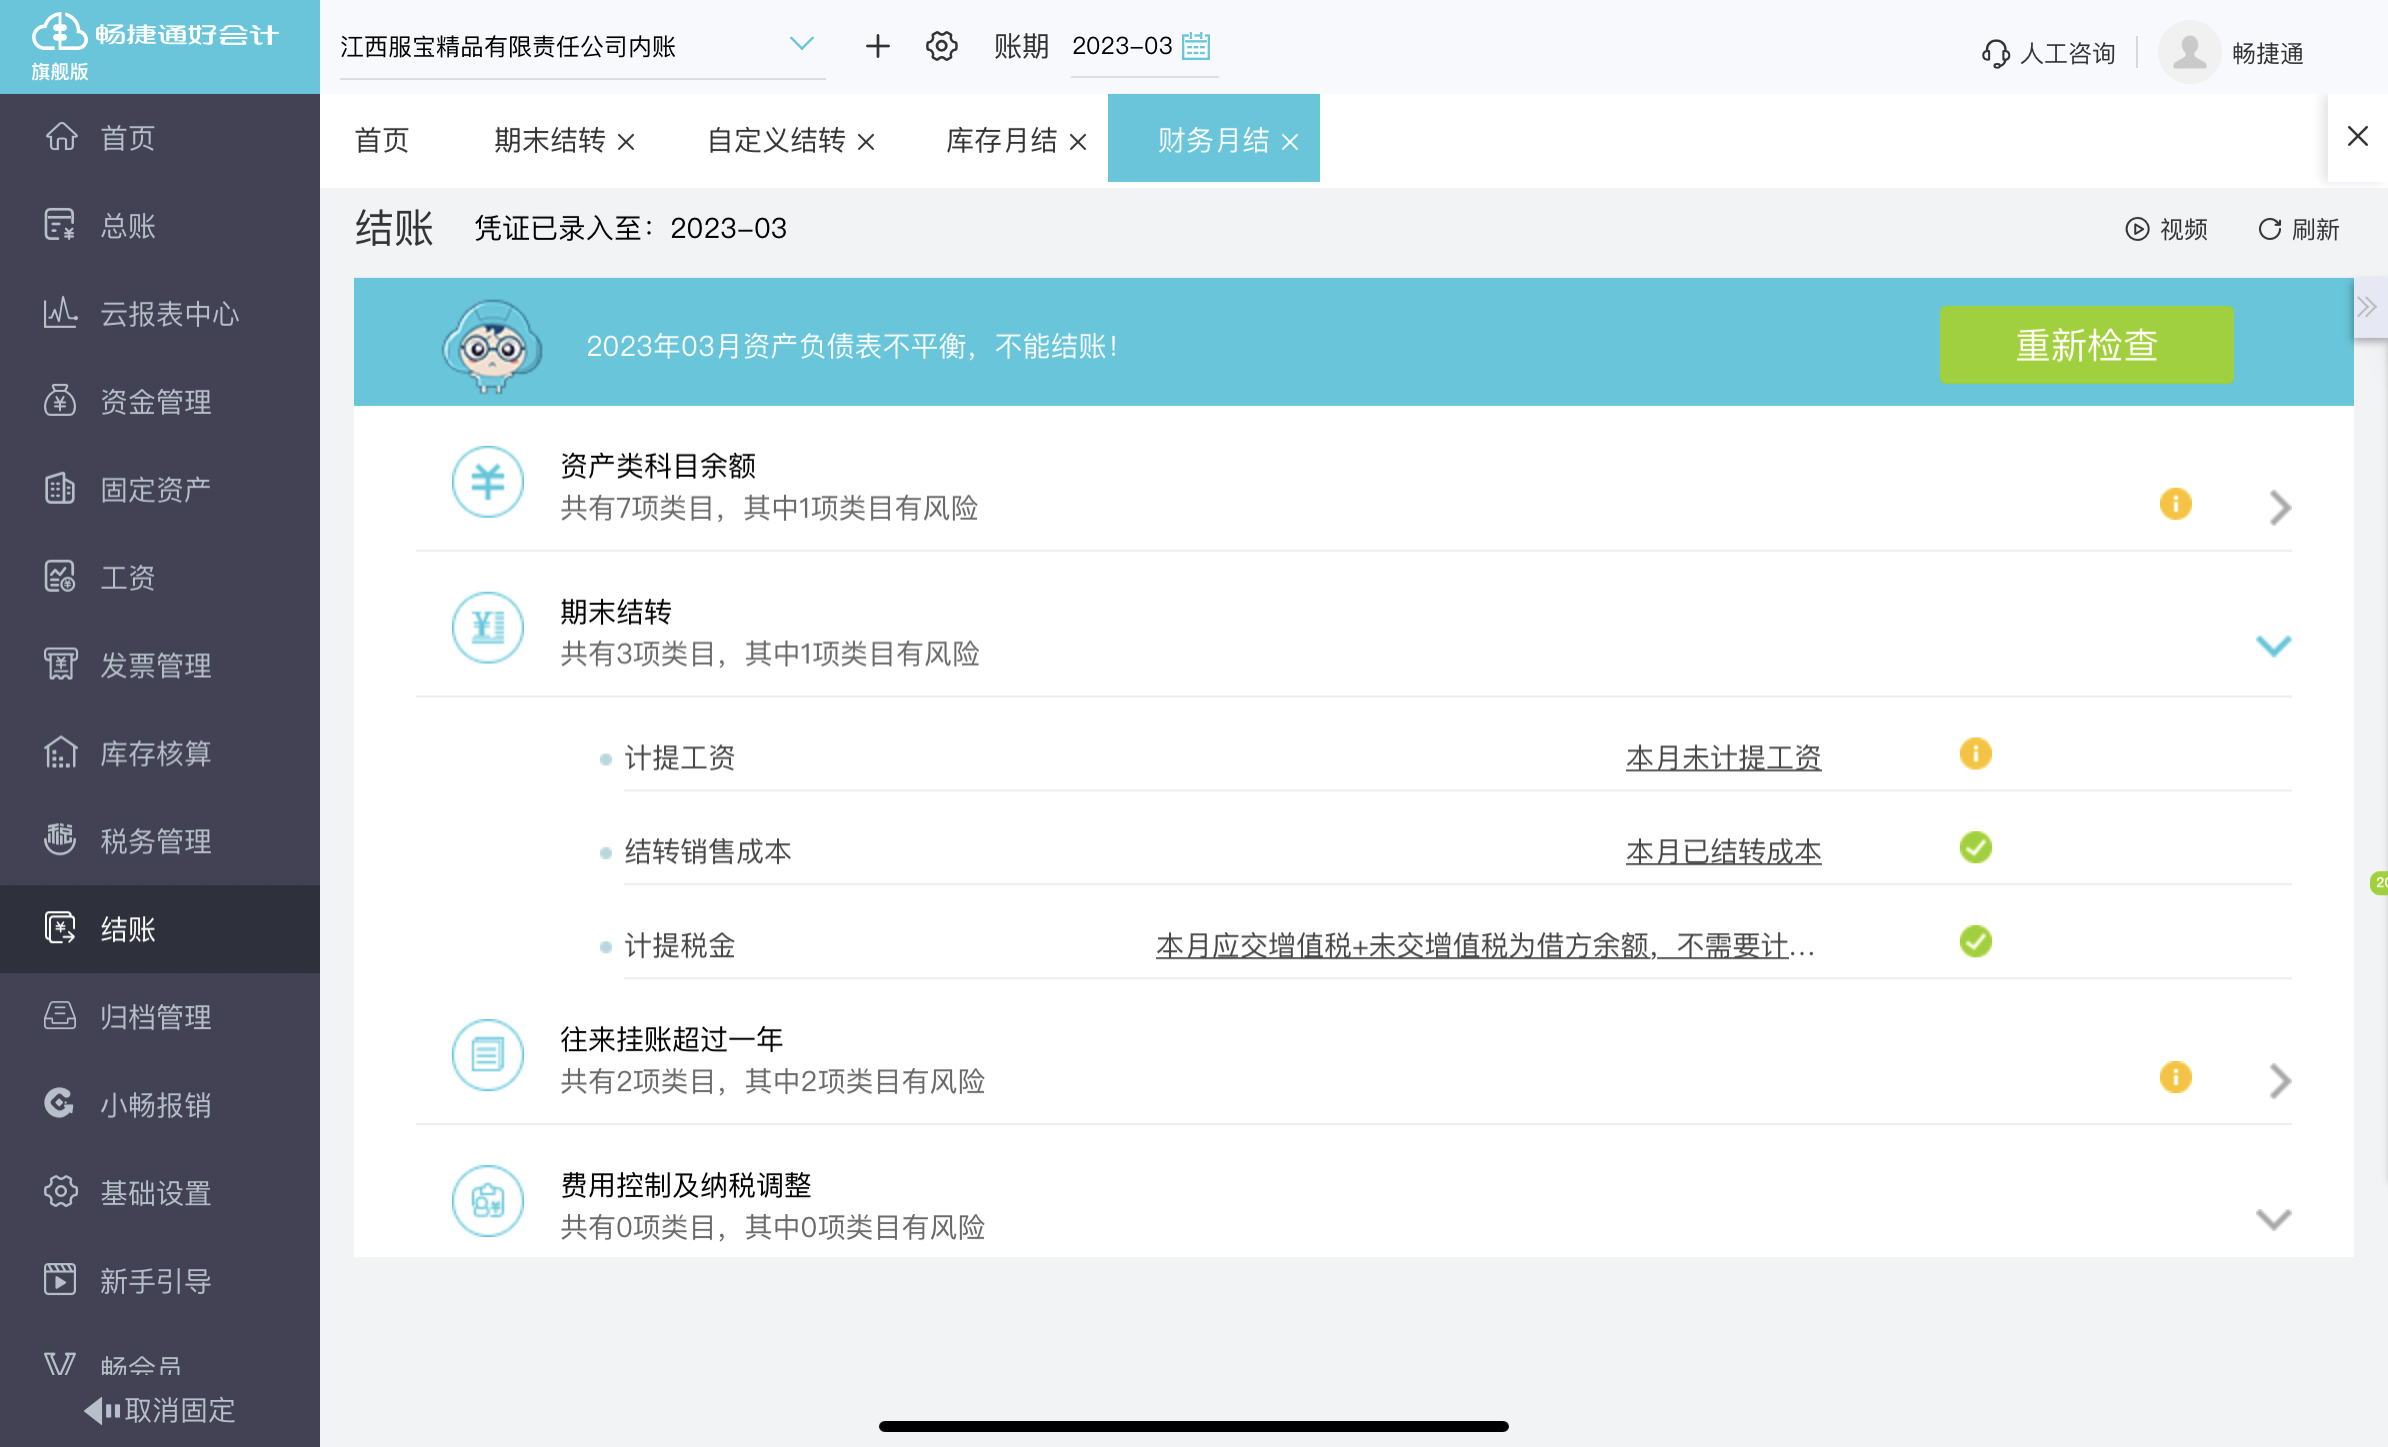The image size is (2388, 1447).
Task: Click the 总账 sidebar icon
Action: point(61,225)
